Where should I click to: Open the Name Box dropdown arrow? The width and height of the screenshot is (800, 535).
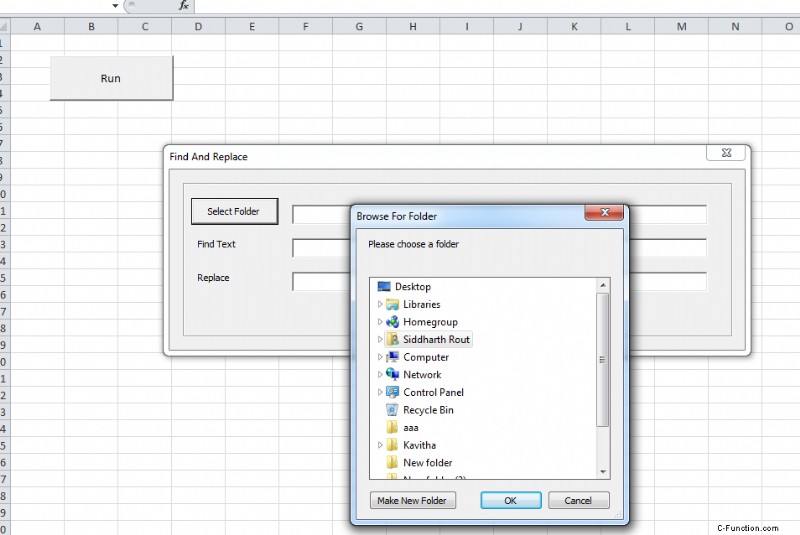(115, 6)
